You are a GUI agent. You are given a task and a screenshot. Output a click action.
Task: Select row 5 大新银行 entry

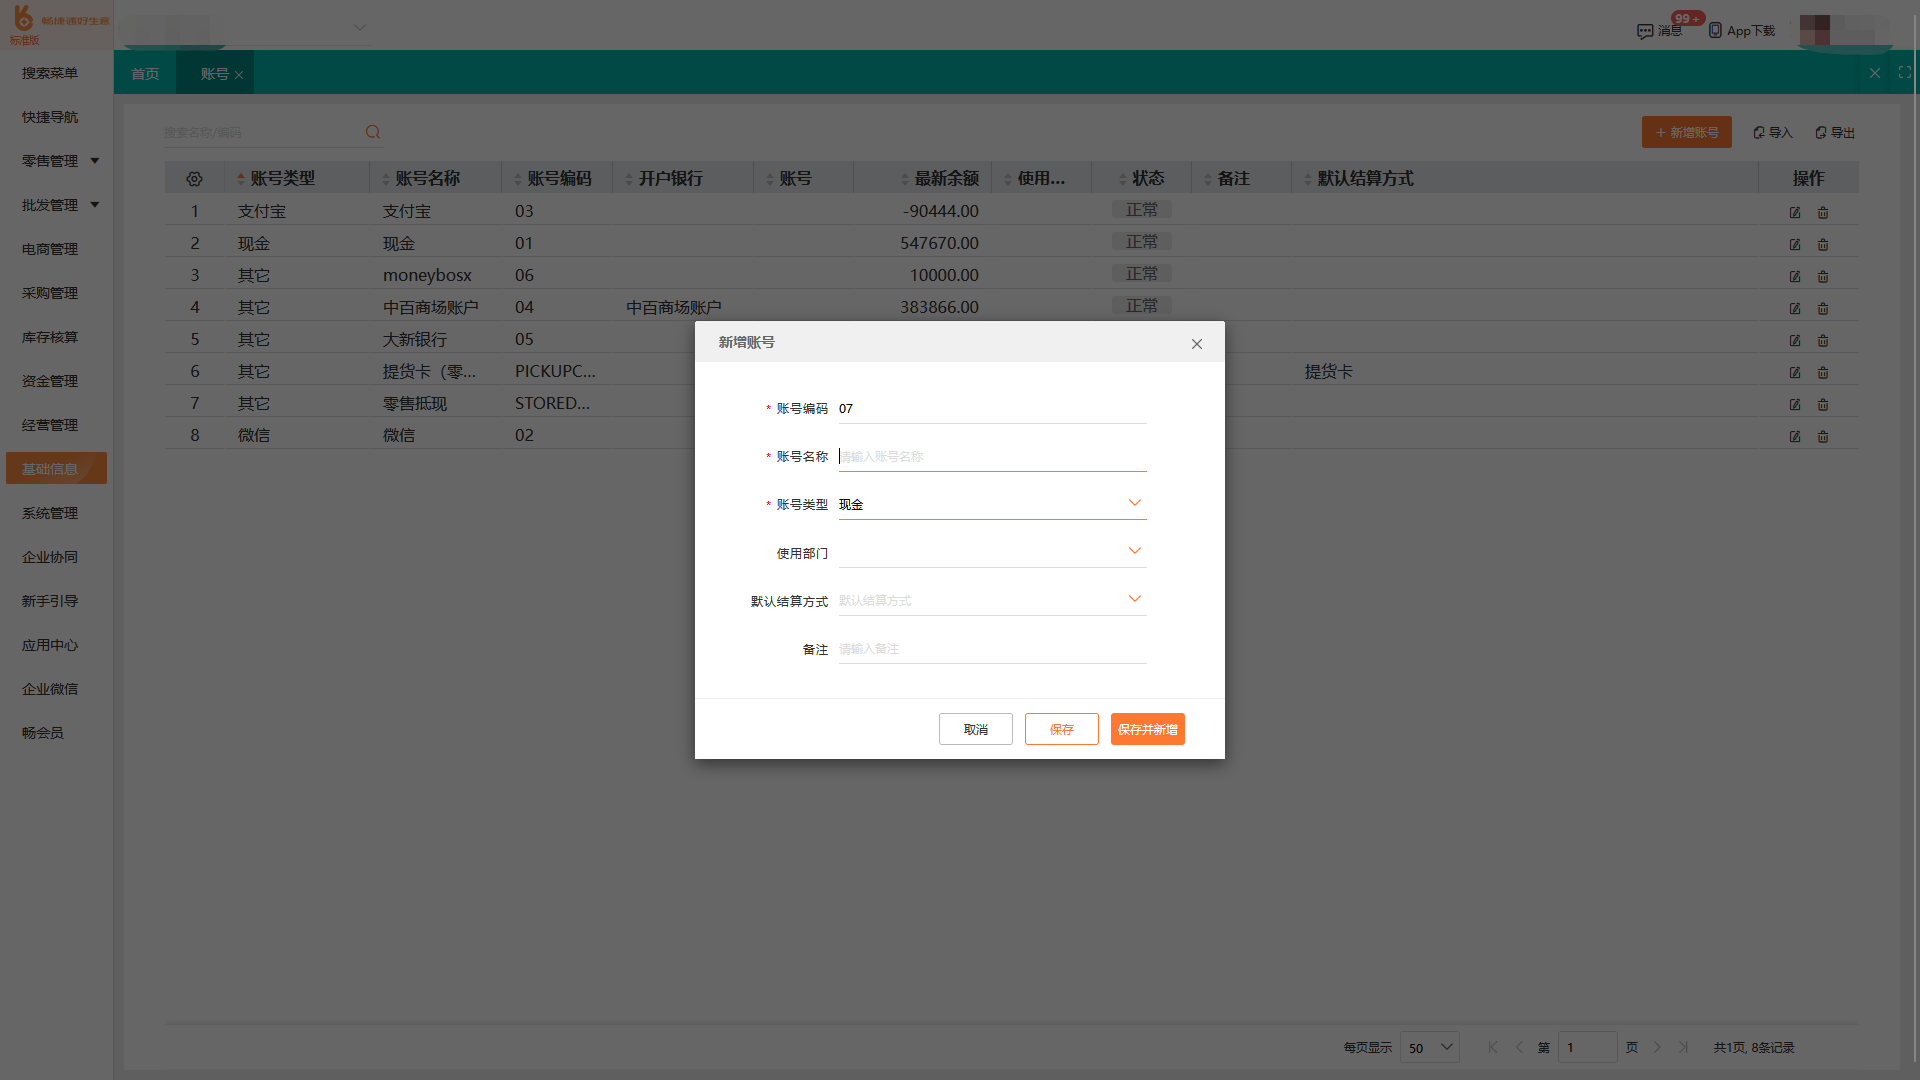(415, 339)
